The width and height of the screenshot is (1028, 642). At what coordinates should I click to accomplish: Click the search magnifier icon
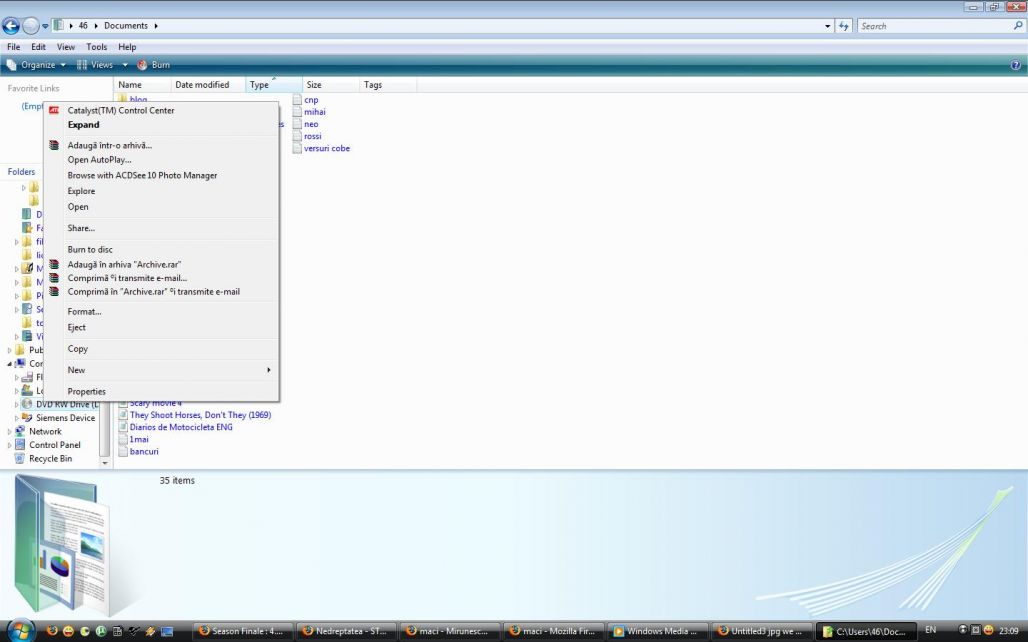tap(1017, 26)
